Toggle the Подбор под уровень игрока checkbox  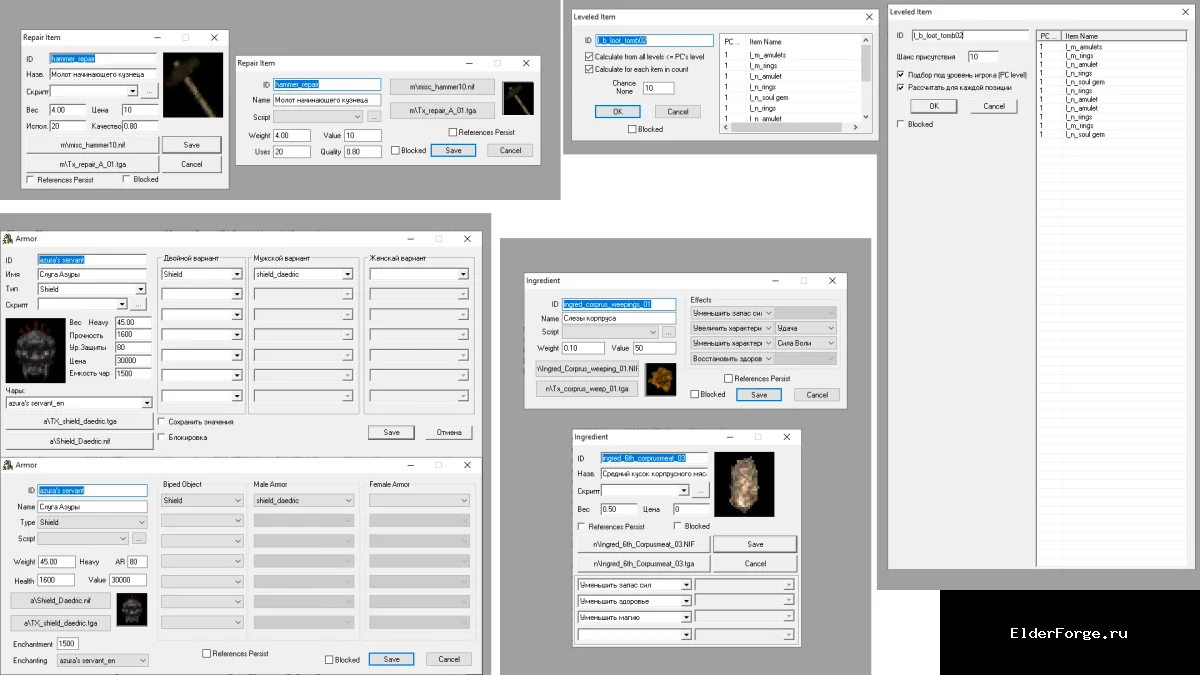pos(901,75)
